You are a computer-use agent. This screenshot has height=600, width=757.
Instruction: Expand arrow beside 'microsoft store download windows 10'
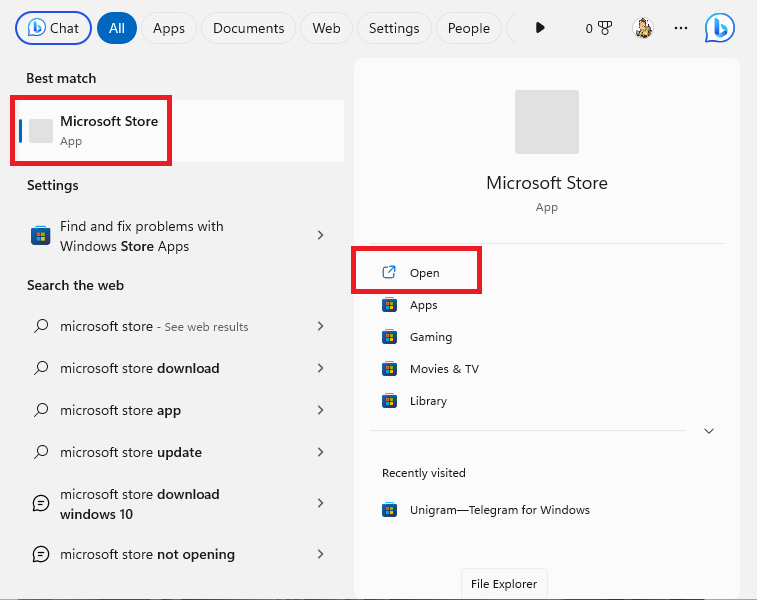point(320,503)
